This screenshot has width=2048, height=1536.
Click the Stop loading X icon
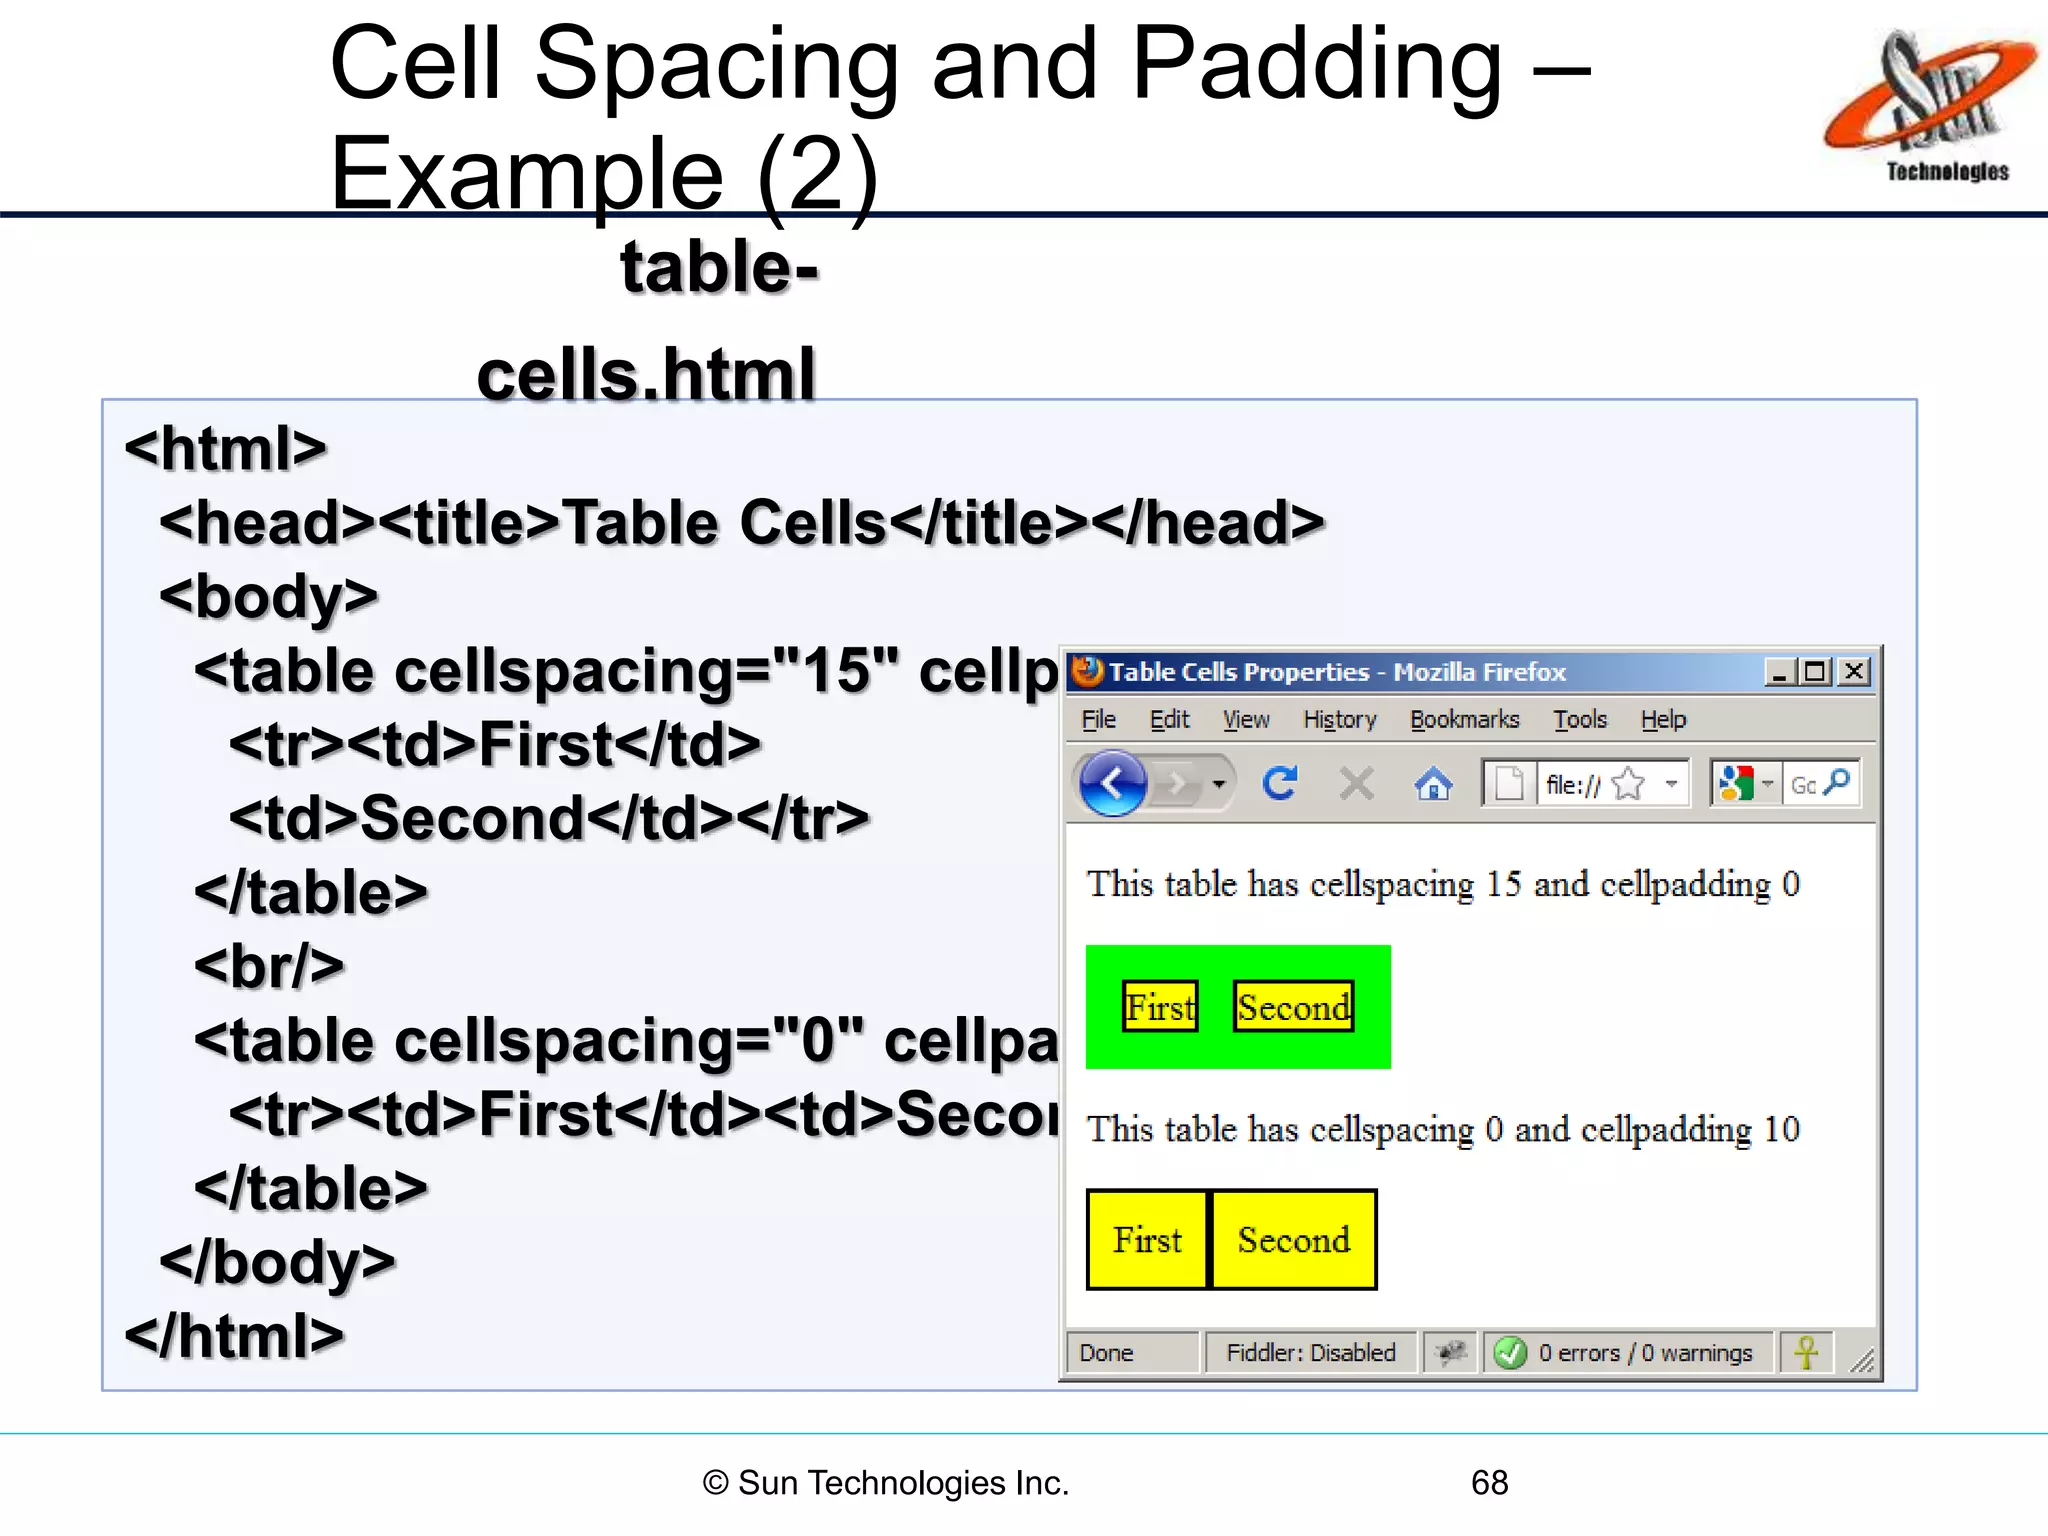pyautogui.click(x=1356, y=783)
